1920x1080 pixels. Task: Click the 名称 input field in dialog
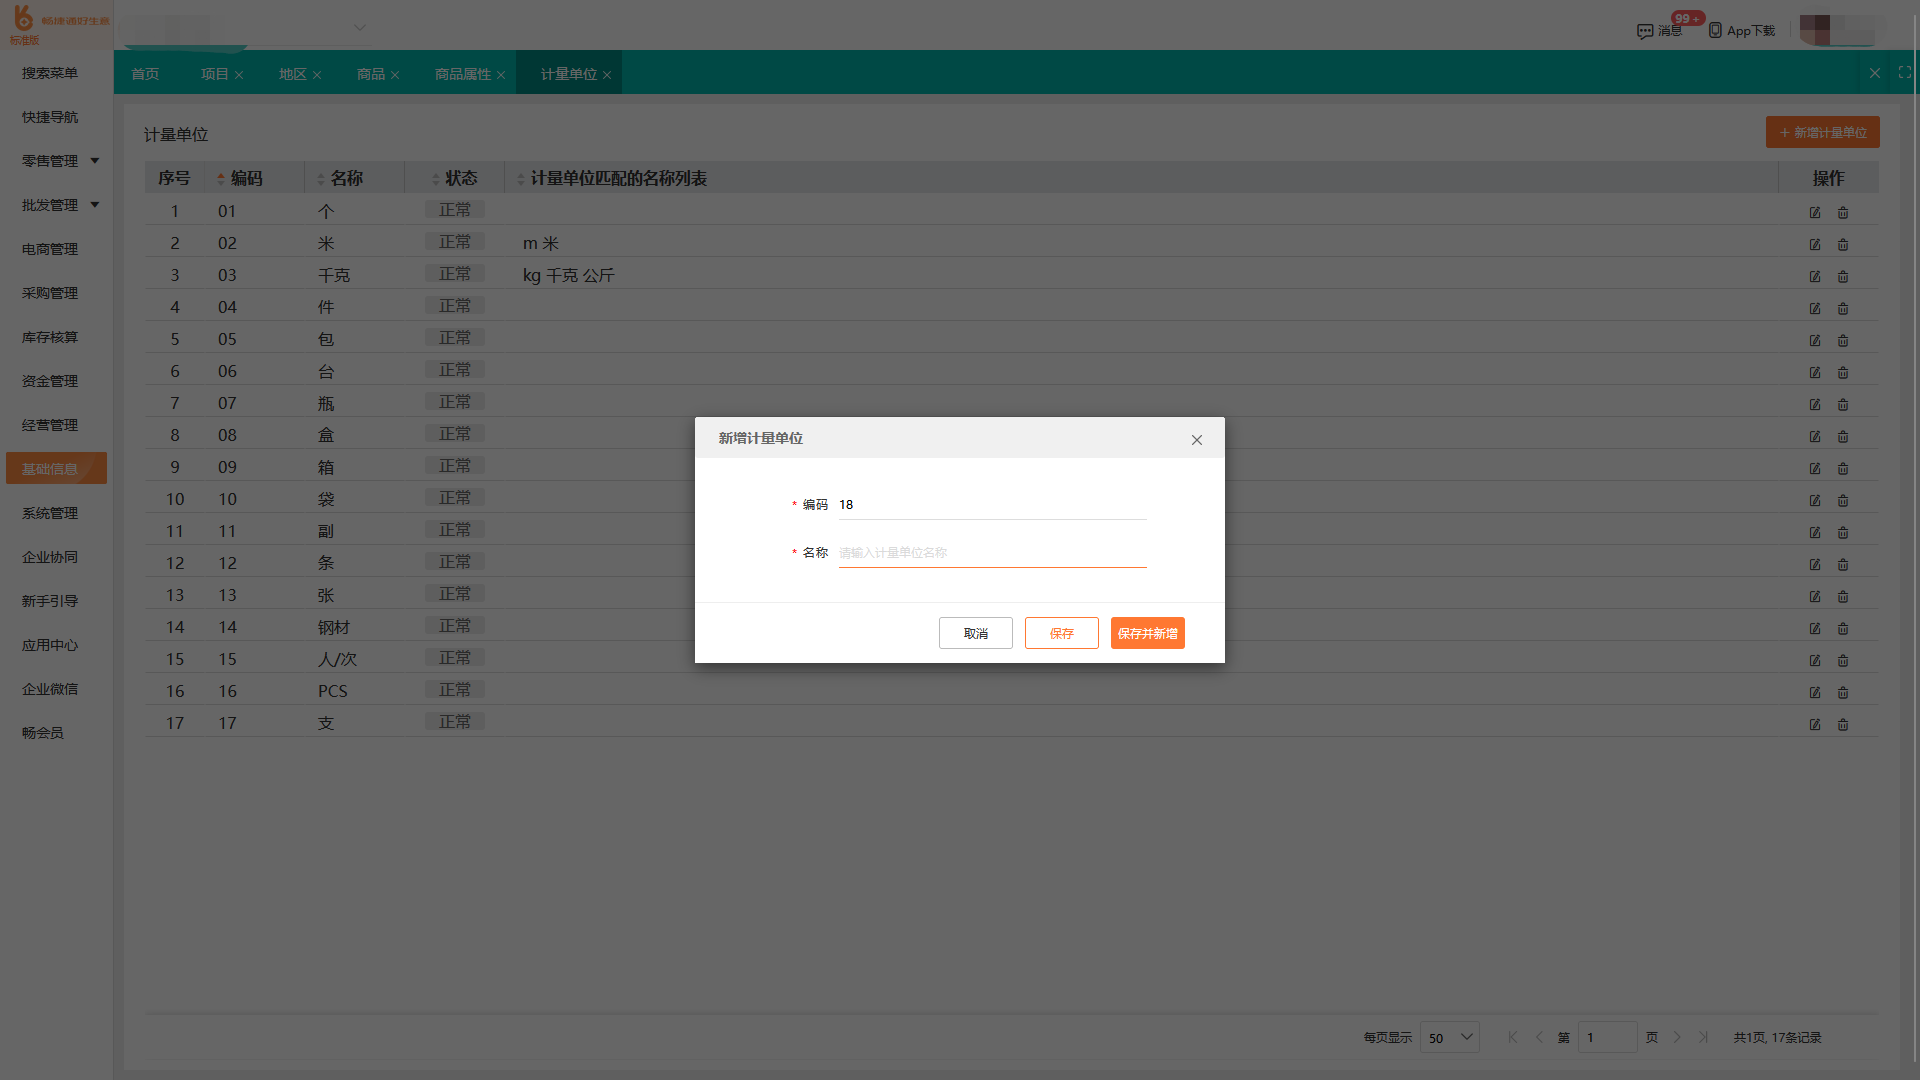click(990, 553)
